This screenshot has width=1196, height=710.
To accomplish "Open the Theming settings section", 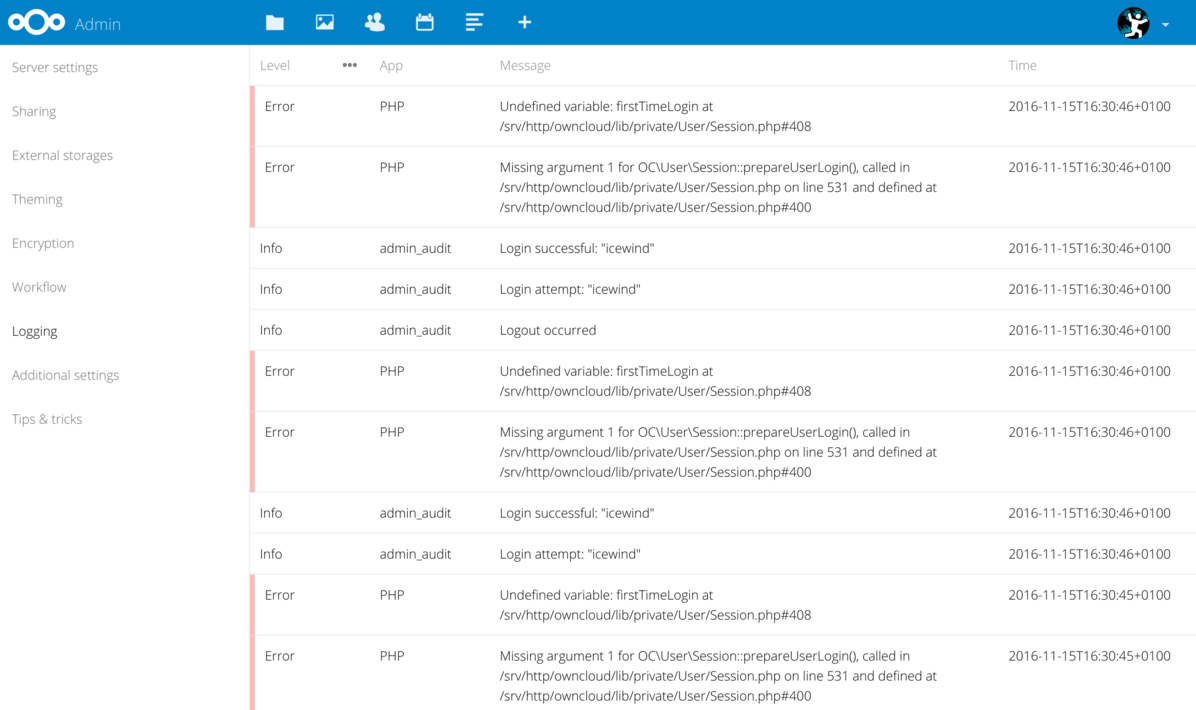I will [37, 199].
